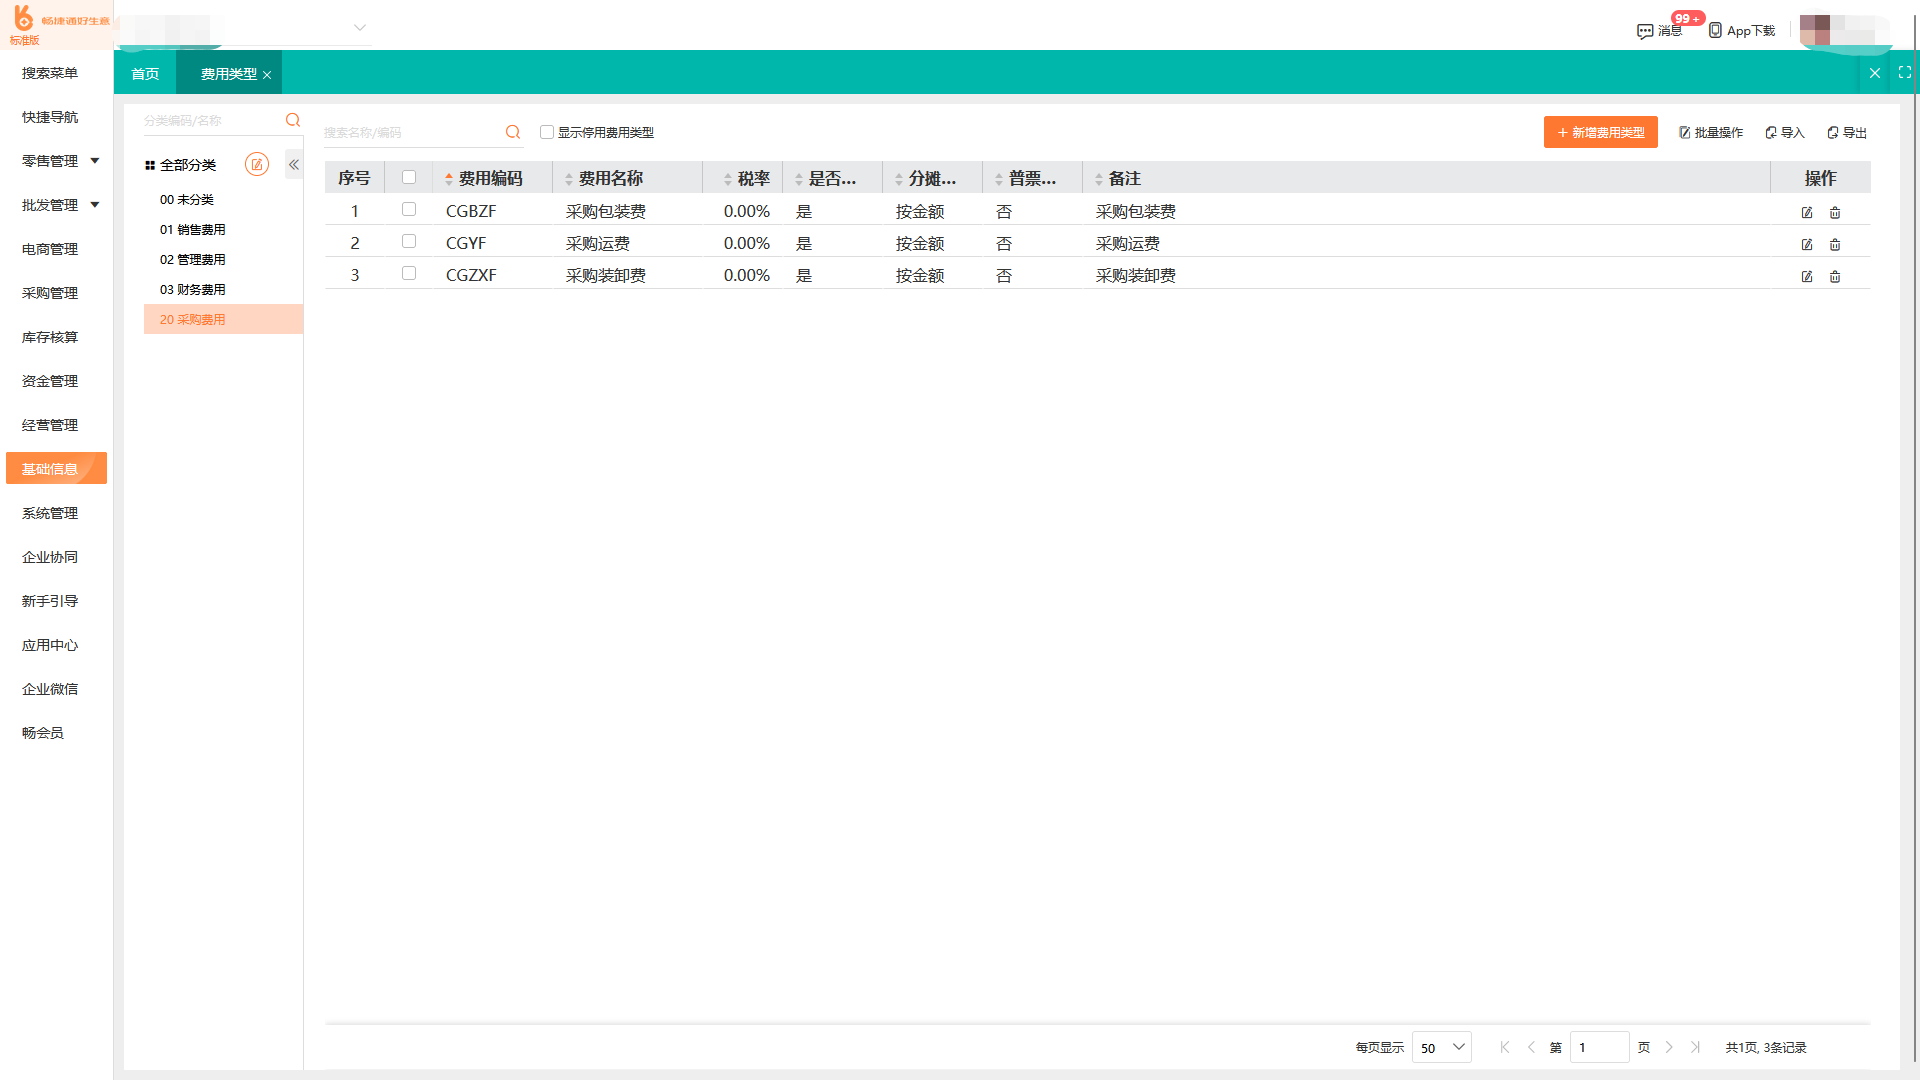Click the delete icon for CGYF row

pos(1836,244)
